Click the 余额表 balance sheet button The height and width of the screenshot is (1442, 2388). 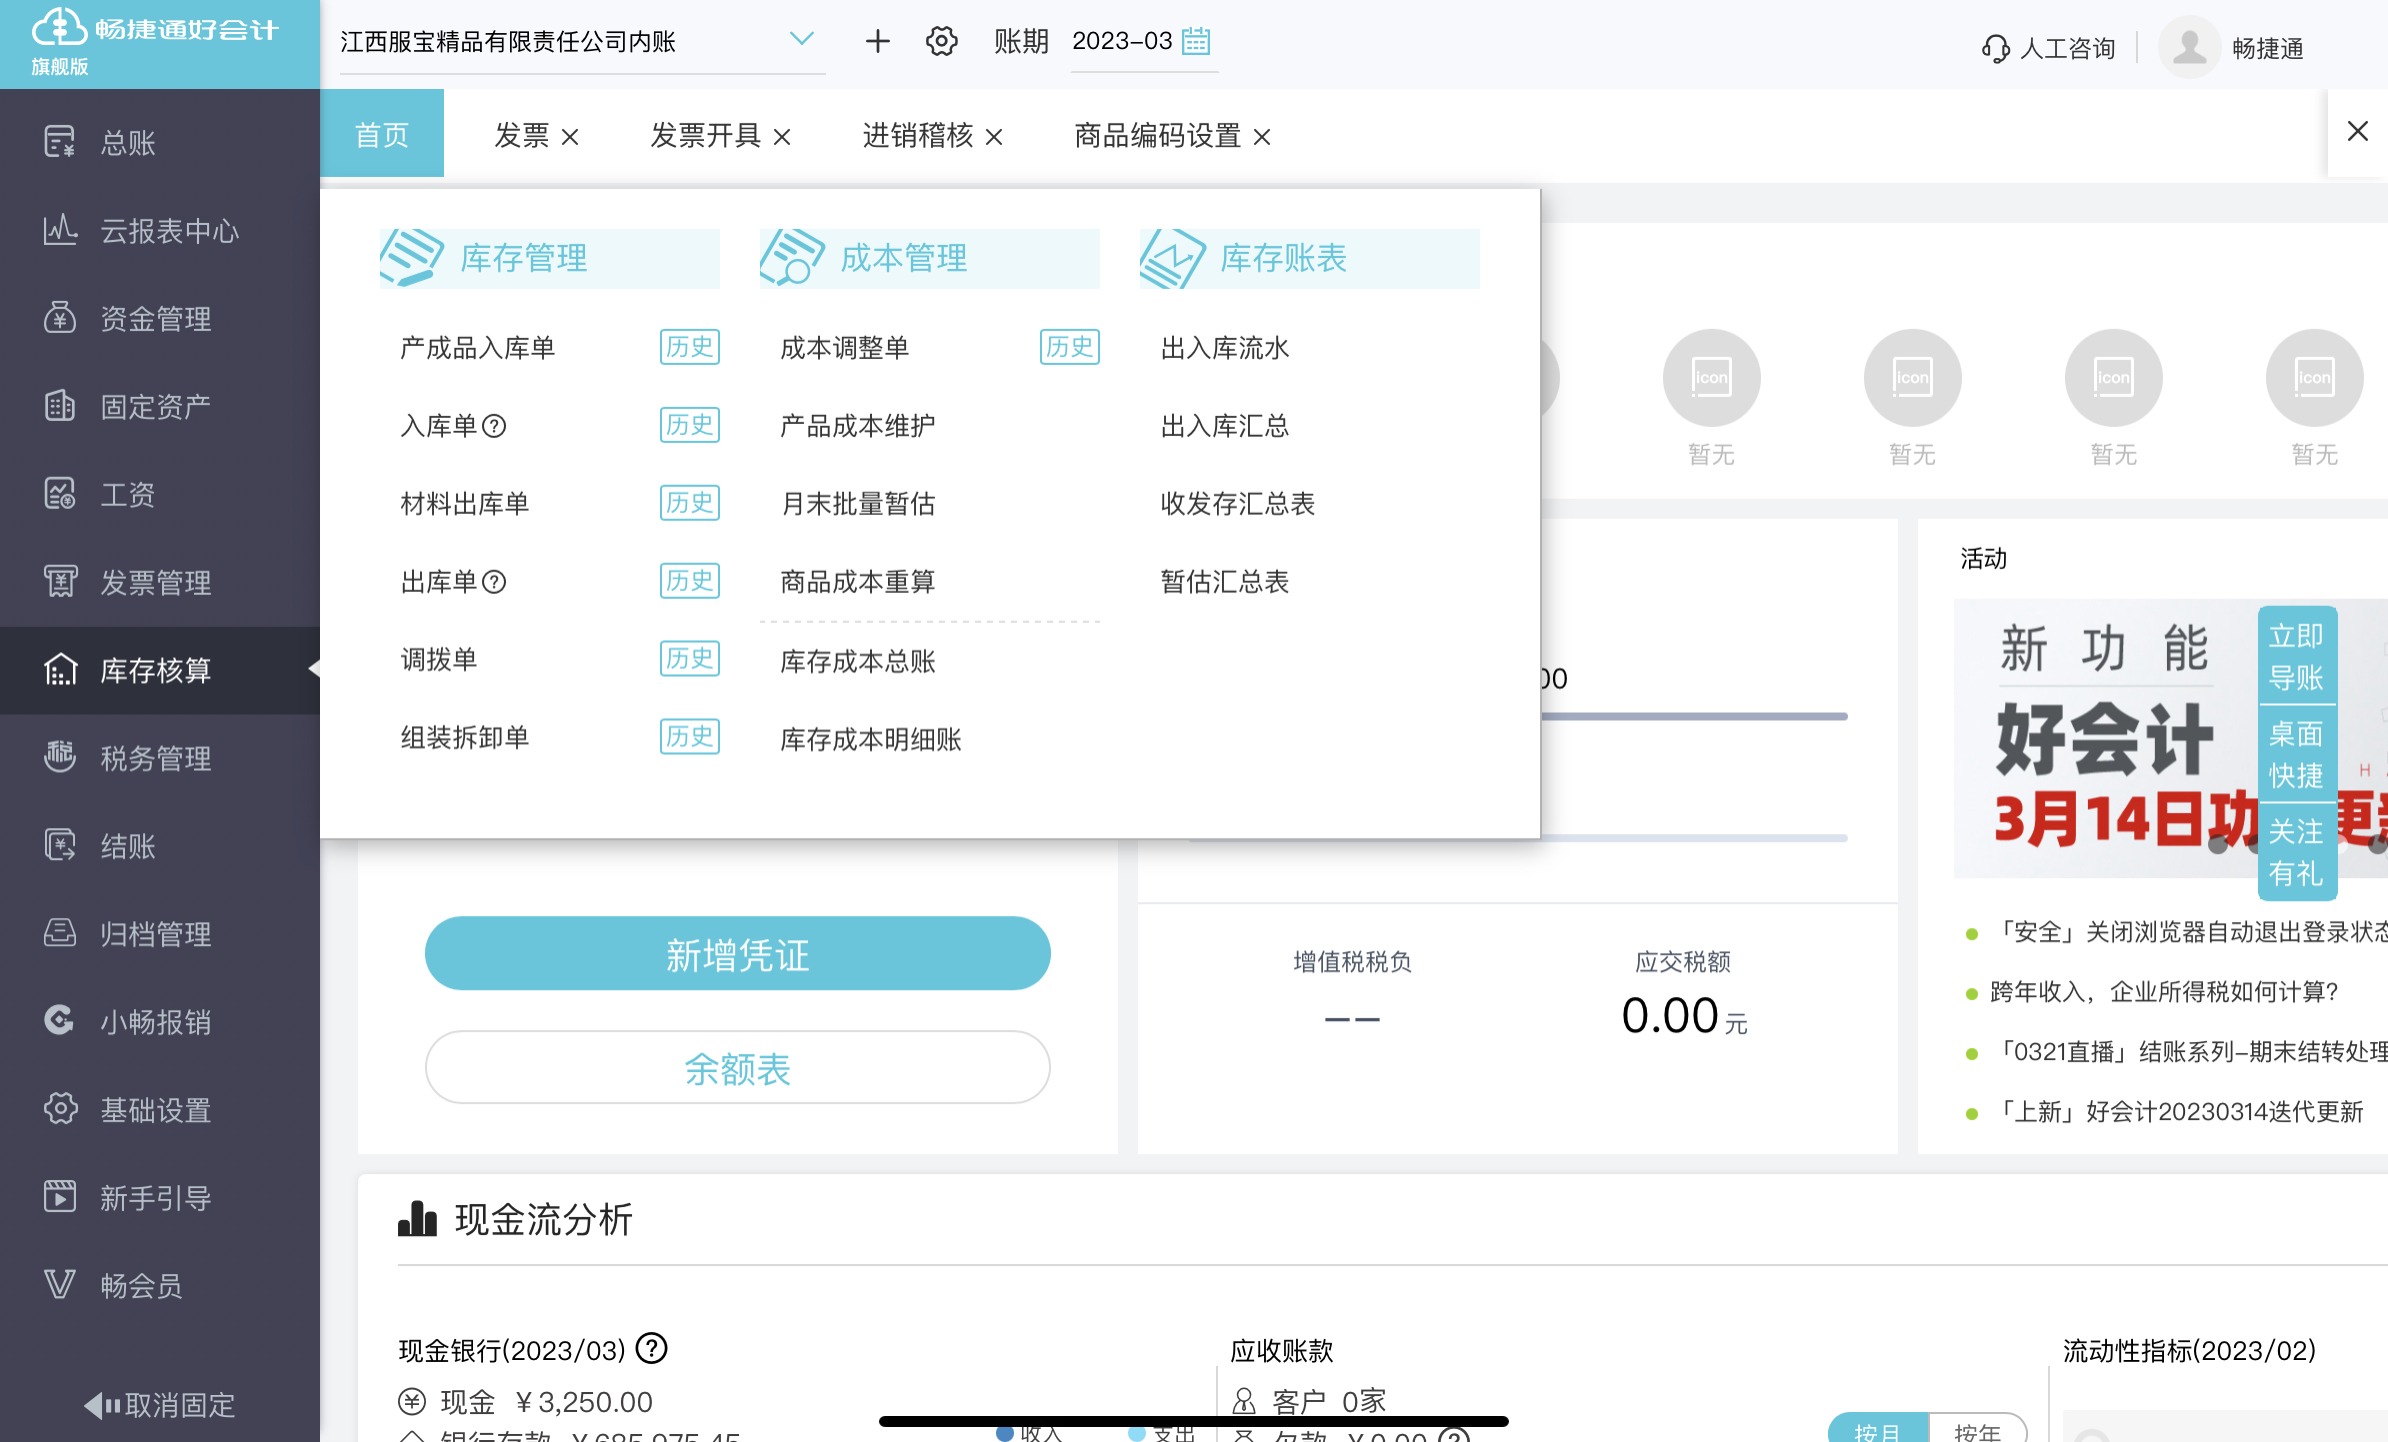pos(735,1070)
